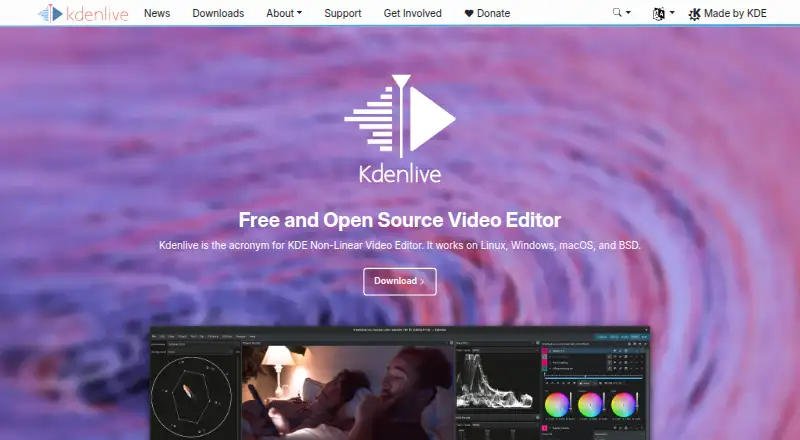Open the Support page
This screenshot has height=440, width=800.
coord(342,13)
